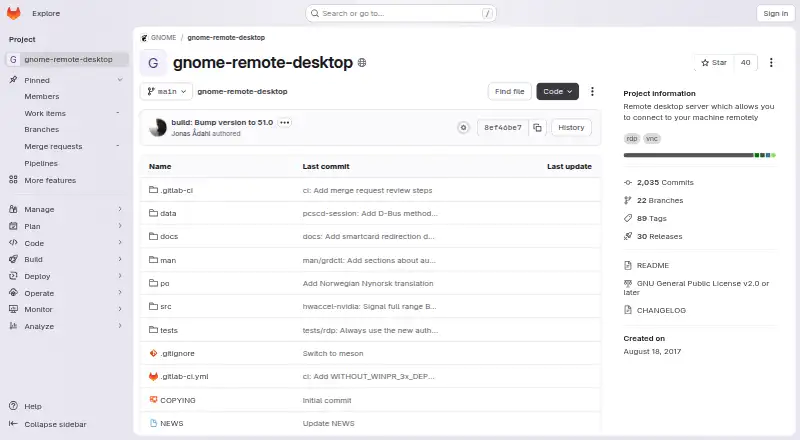This screenshot has width=800, height=440.
Task: Click the Collapse sidebar arrow icon
Action: coord(13,424)
